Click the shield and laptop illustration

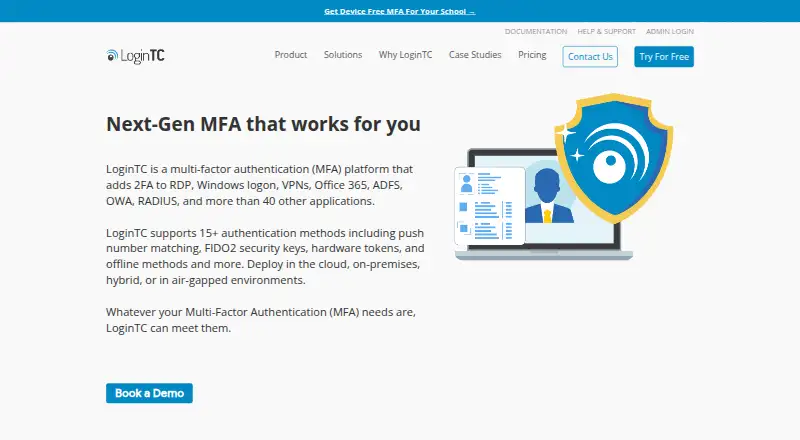[564, 177]
